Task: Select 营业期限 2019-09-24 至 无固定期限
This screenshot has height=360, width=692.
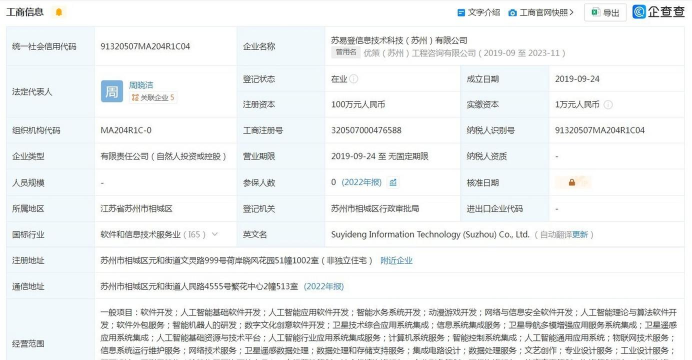Action: (x=380, y=156)
